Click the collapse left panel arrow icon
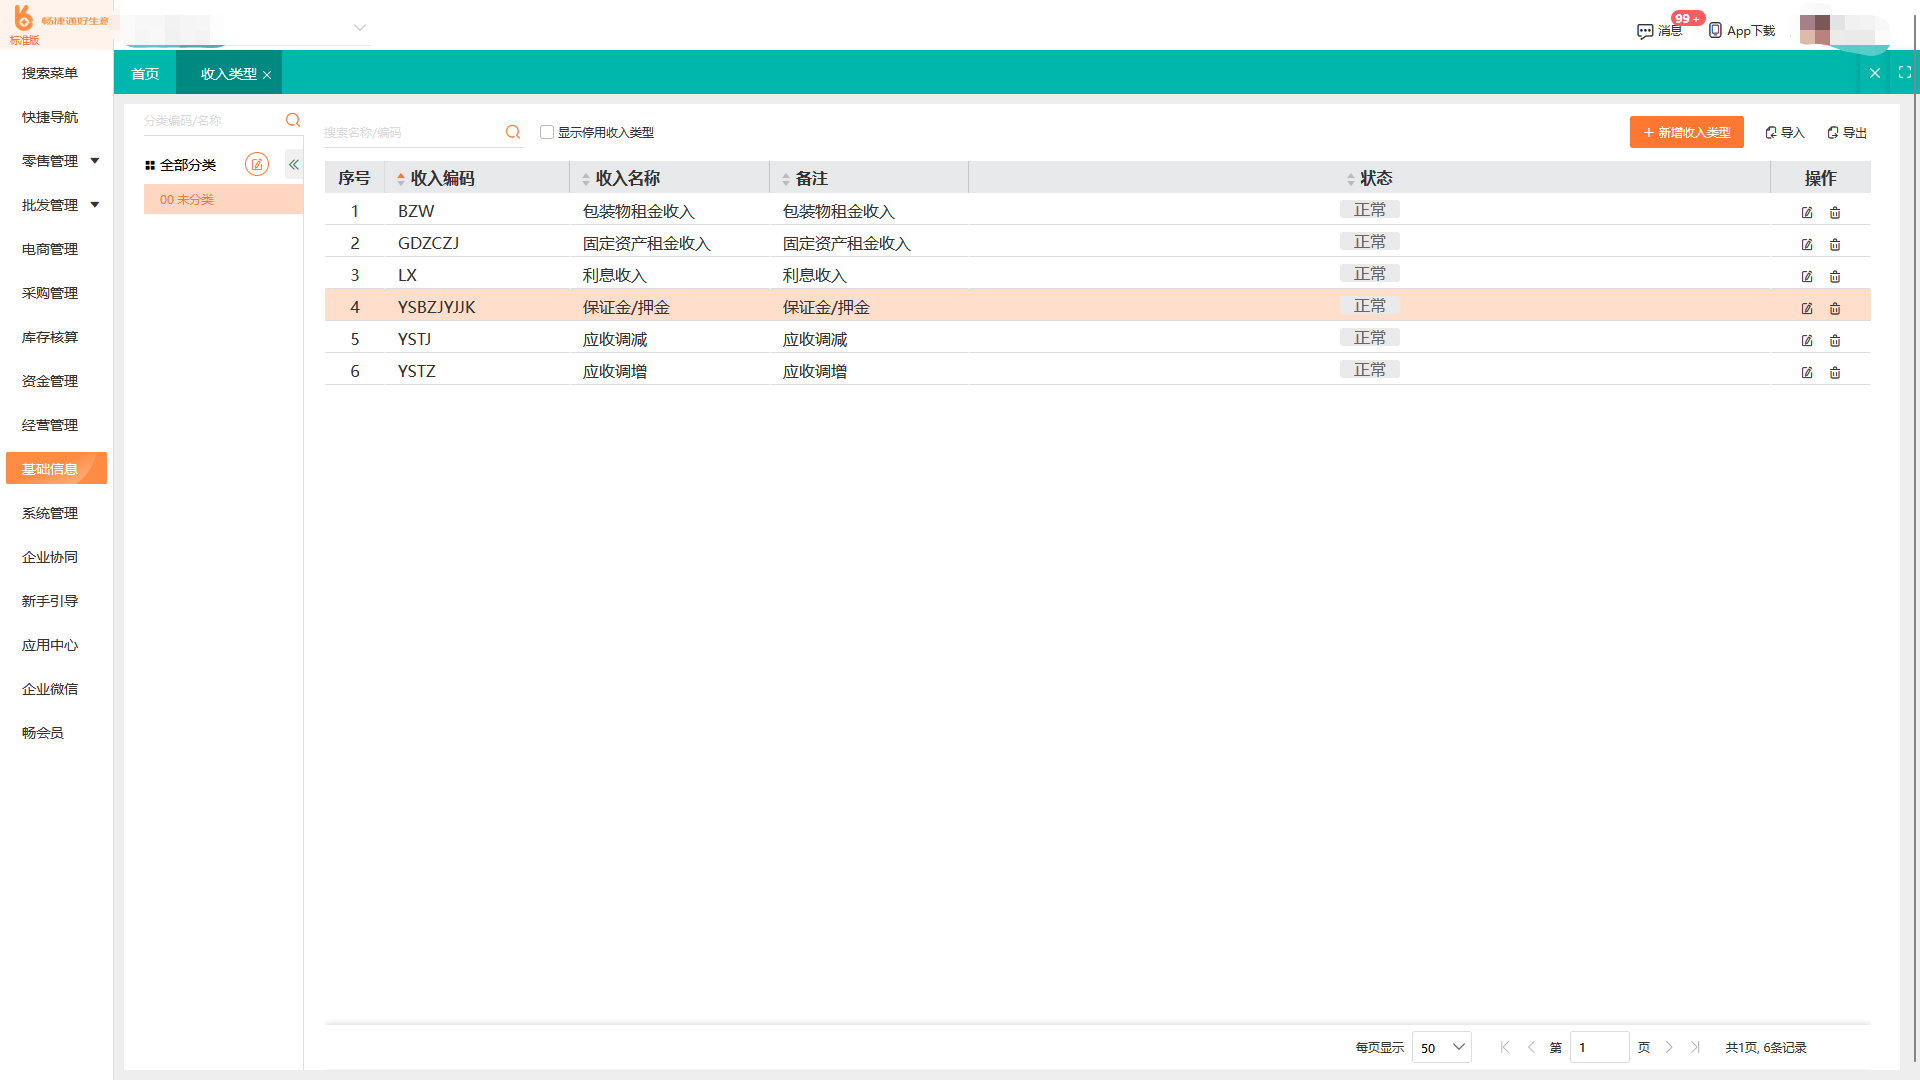 pyautogui.click(x=294, y=164)
